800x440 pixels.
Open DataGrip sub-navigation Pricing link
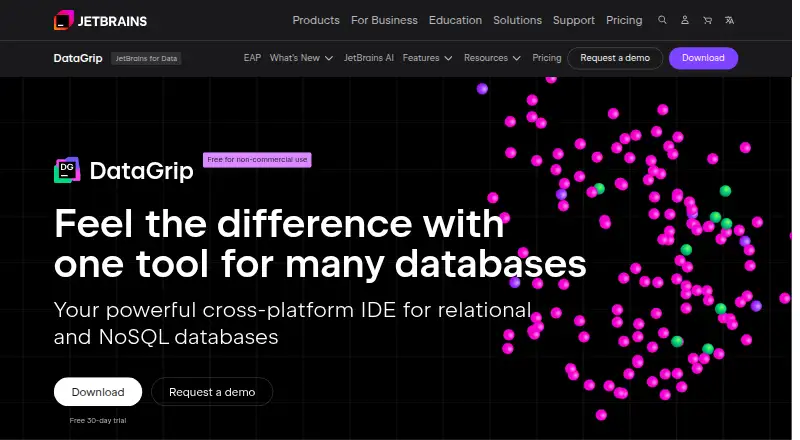tap(546, 58)
